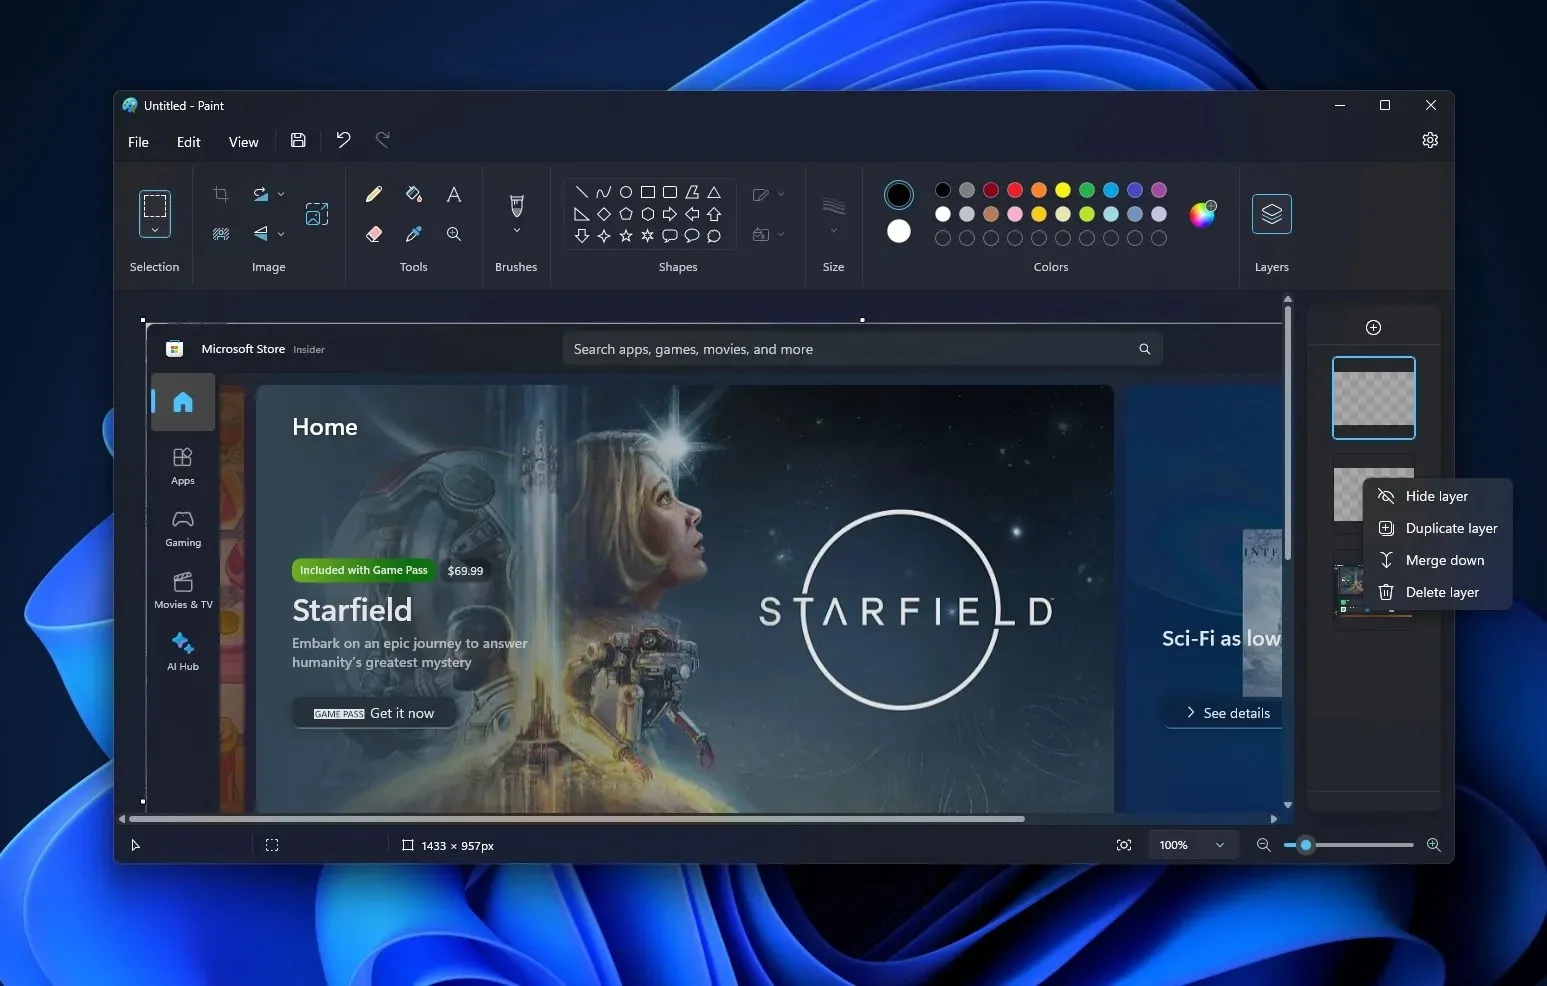
Task: Click the Crop tool icon
Action: coord(221,194)
